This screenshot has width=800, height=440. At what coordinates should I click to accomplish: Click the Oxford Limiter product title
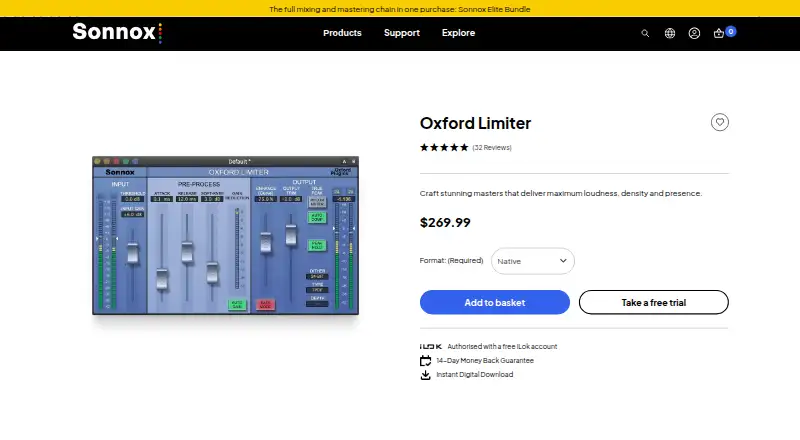click(476, 123)
